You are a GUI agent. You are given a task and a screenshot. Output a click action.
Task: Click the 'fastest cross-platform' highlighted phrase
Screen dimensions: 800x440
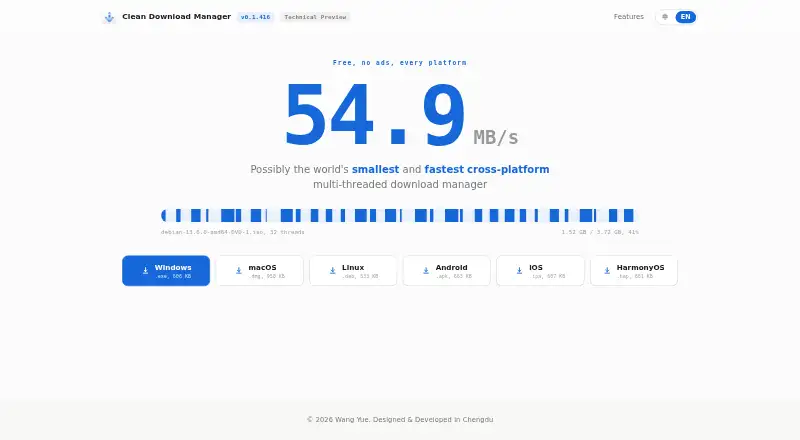[x=487, y=169]
